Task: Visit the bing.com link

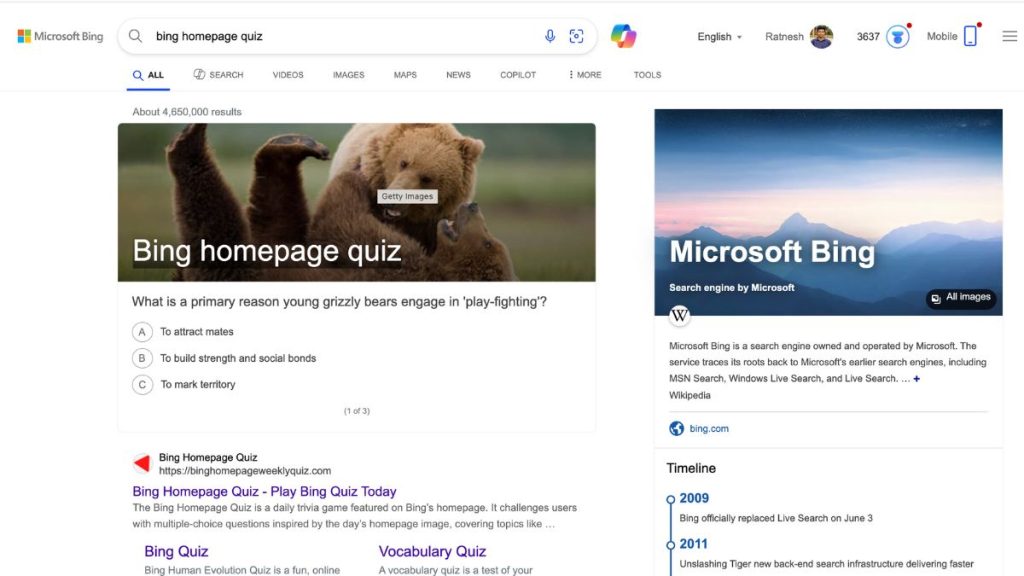Action: point(709,428)
